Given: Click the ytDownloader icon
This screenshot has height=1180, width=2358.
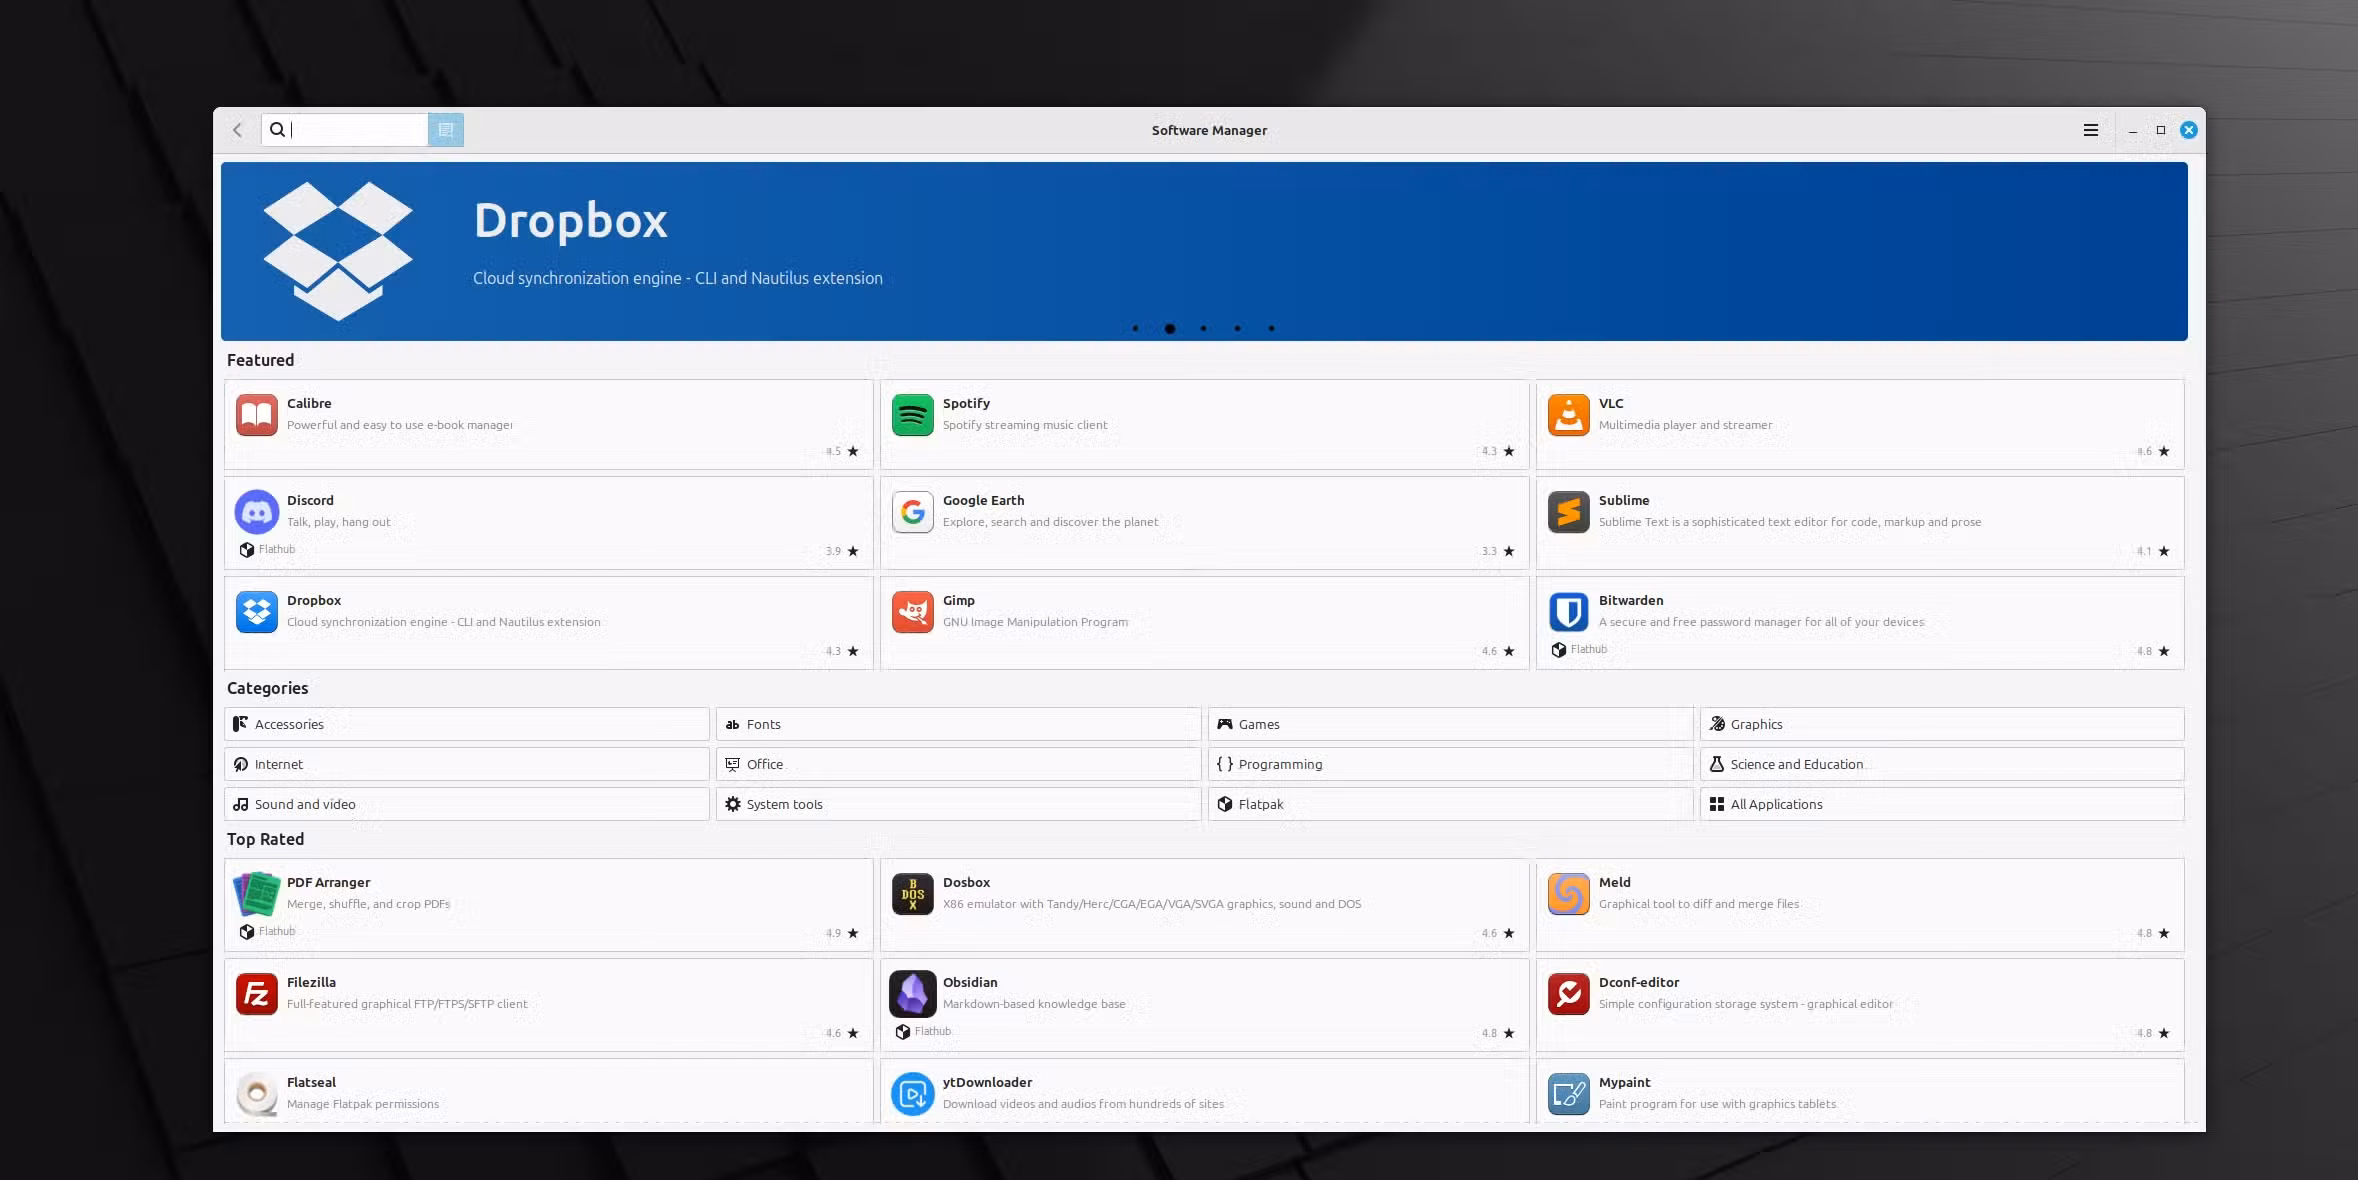Looking at the screenshot, I should point(913,1093).
